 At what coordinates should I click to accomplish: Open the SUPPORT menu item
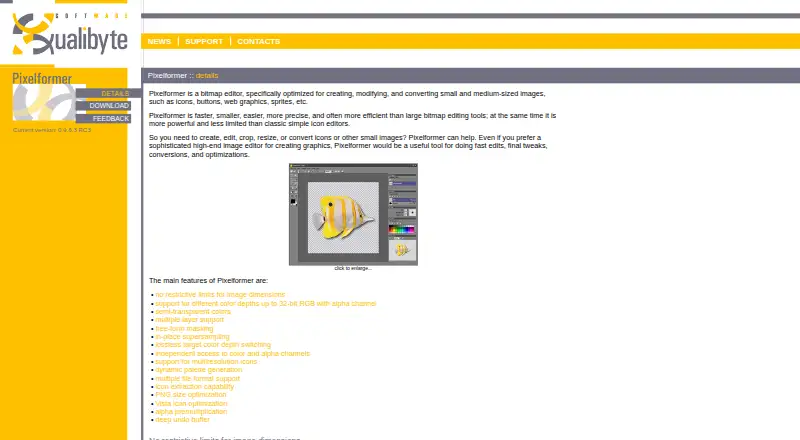(x=204, y=41)
